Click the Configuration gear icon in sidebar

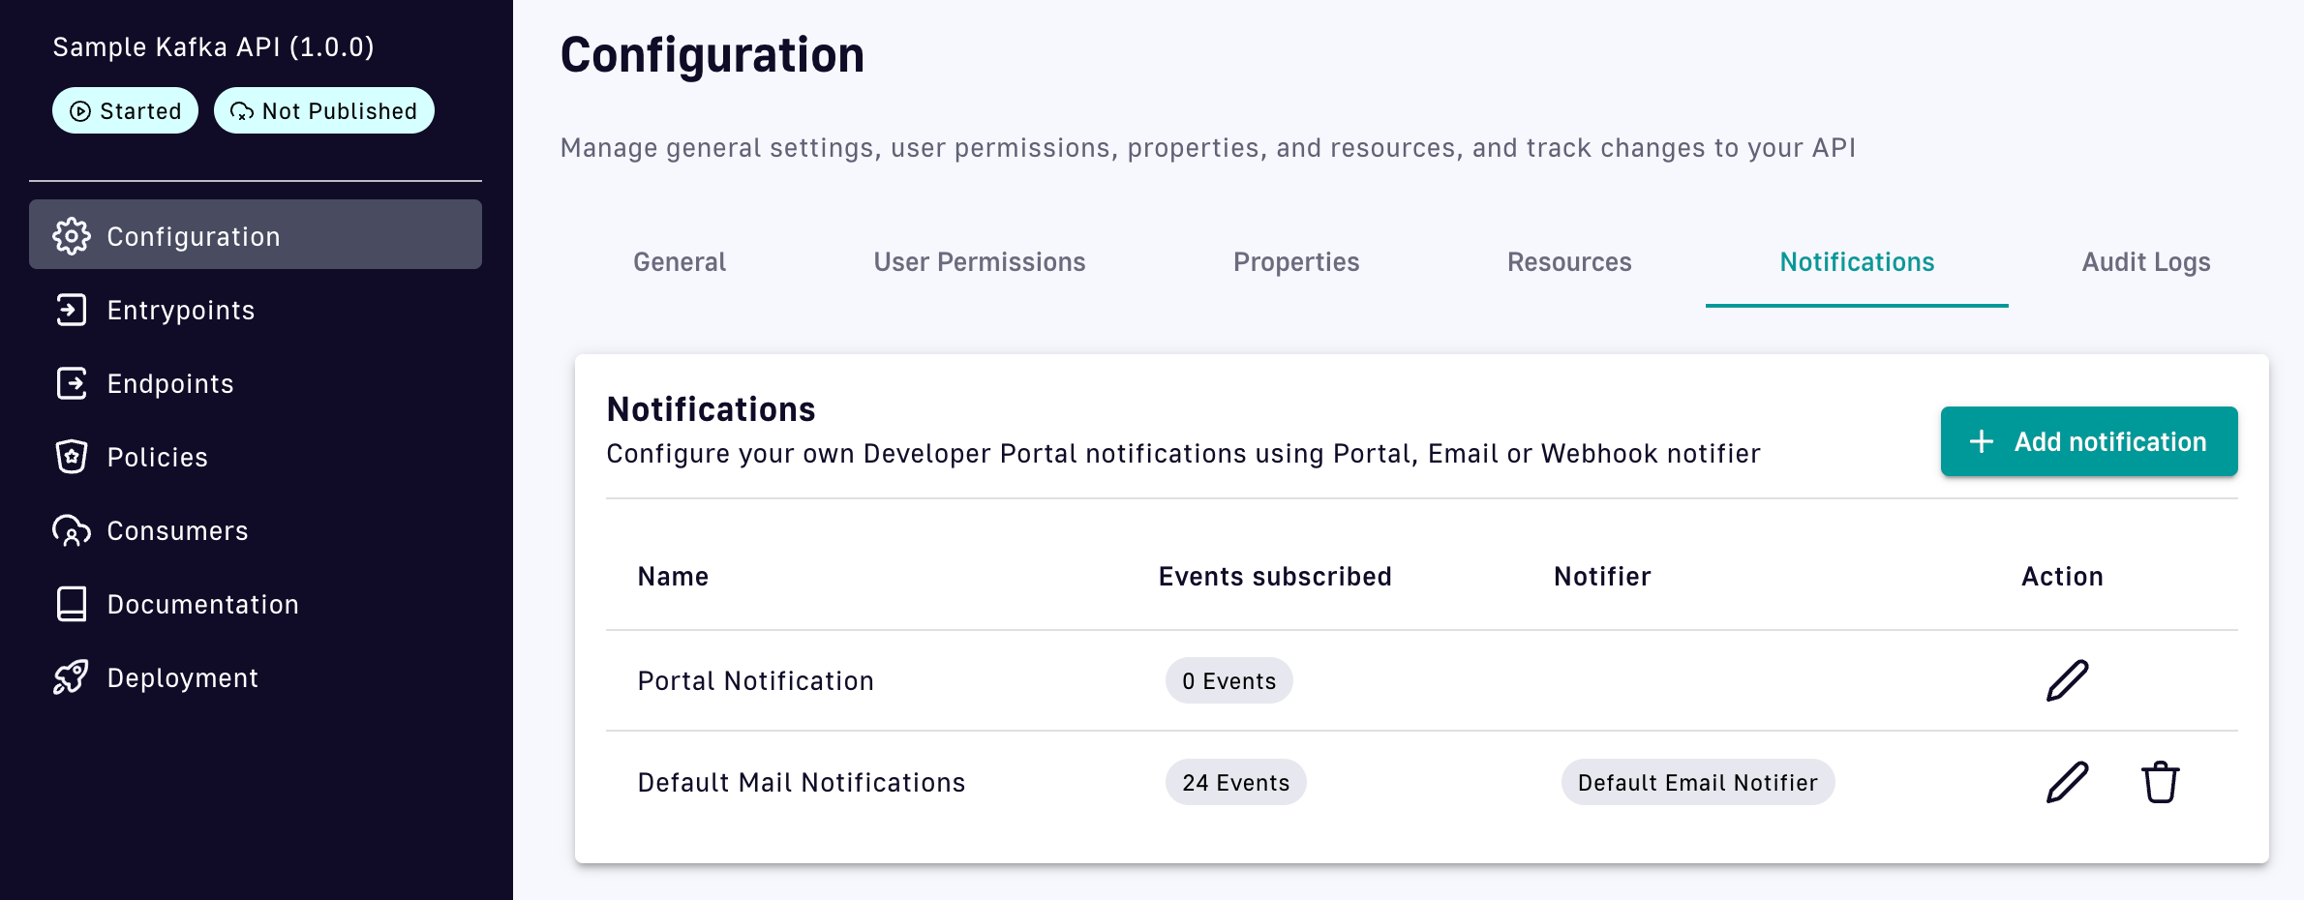click(x=71, y=236)
